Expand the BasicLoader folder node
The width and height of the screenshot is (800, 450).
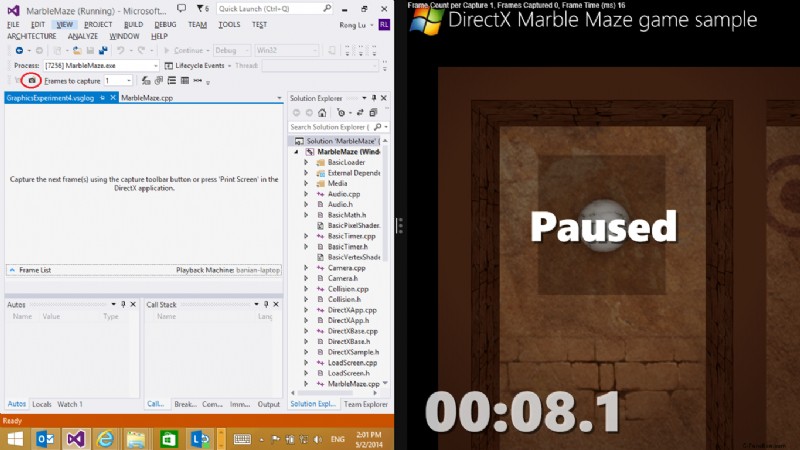point(306,162)
